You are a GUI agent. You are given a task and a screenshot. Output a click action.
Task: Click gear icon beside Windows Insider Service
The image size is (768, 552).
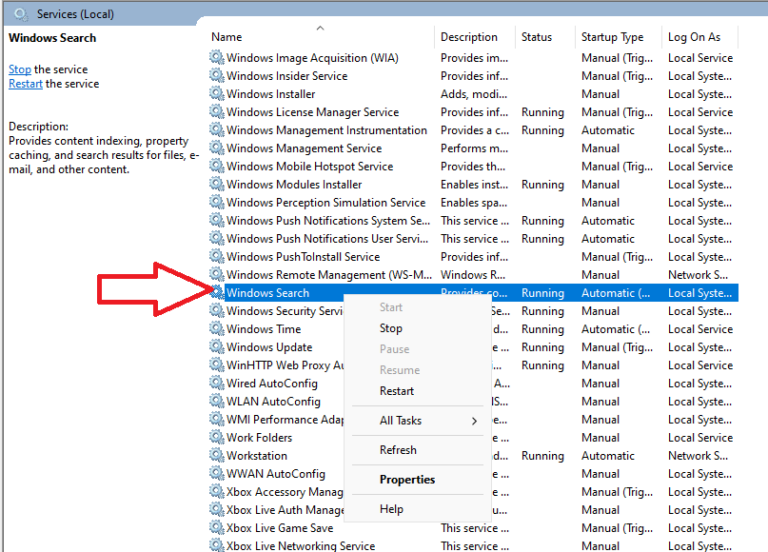point(216,75)
